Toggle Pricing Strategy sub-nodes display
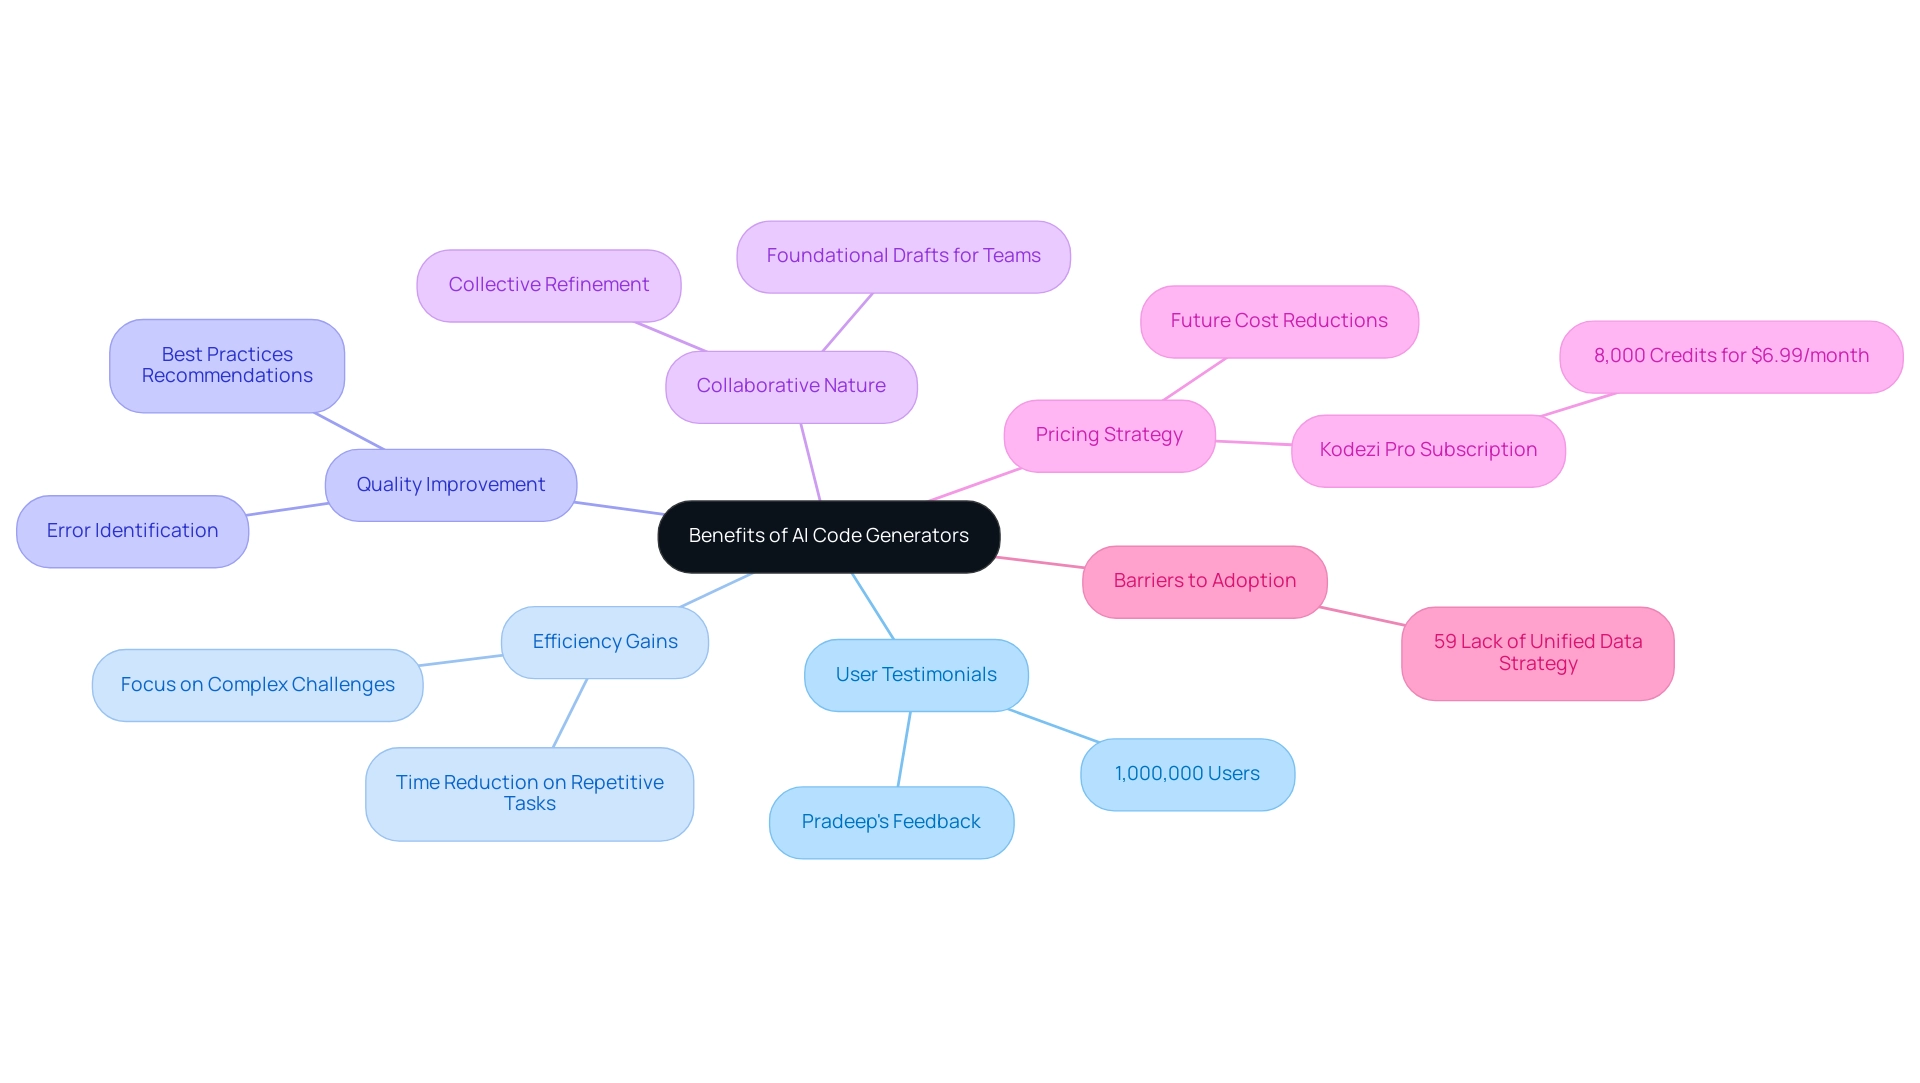This screenshot has height=1083, width=1920. pyautogui.click(x=1121, y=435)
